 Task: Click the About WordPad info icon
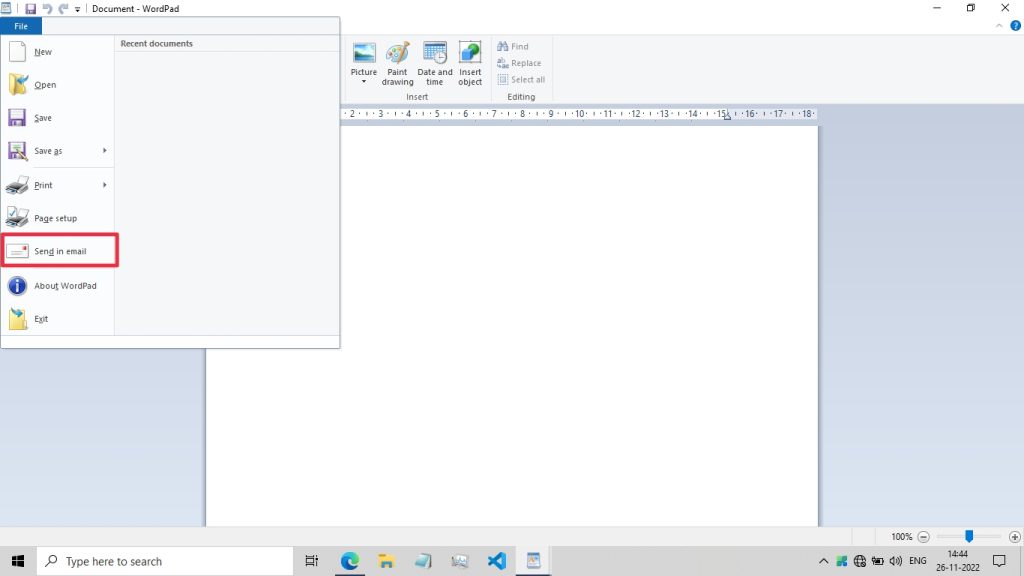pyautogui.click(x=17, y=286)
